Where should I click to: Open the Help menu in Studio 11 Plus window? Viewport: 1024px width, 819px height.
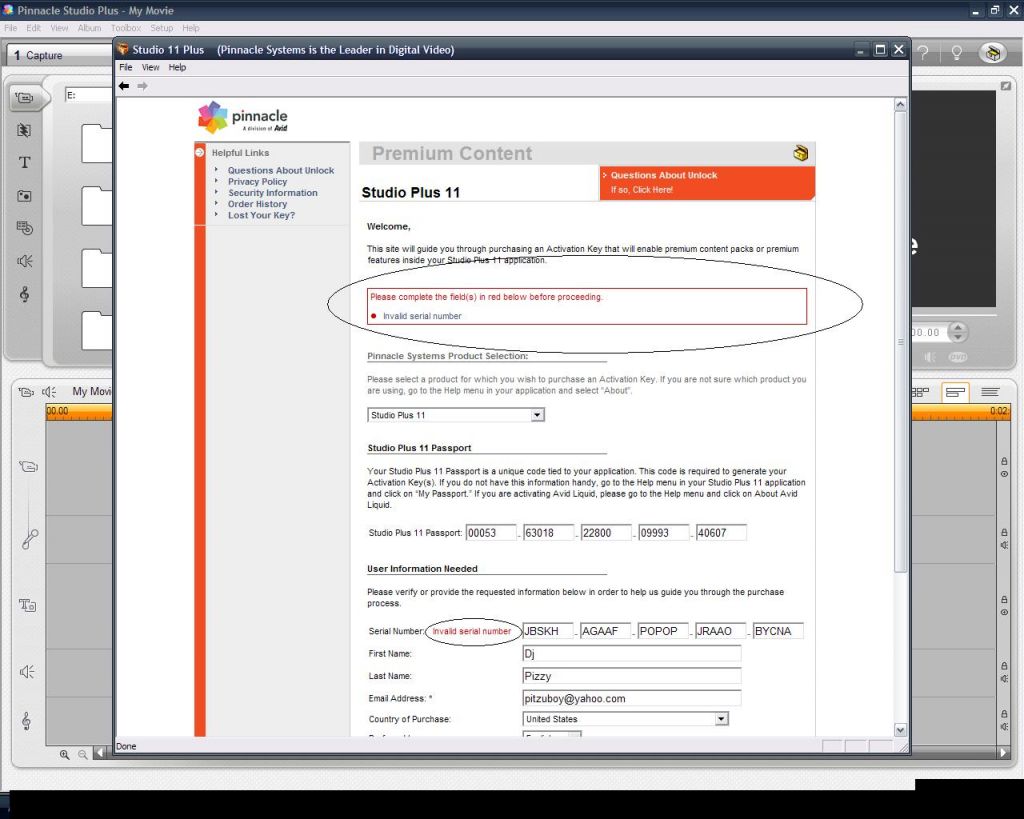(177, 67)
